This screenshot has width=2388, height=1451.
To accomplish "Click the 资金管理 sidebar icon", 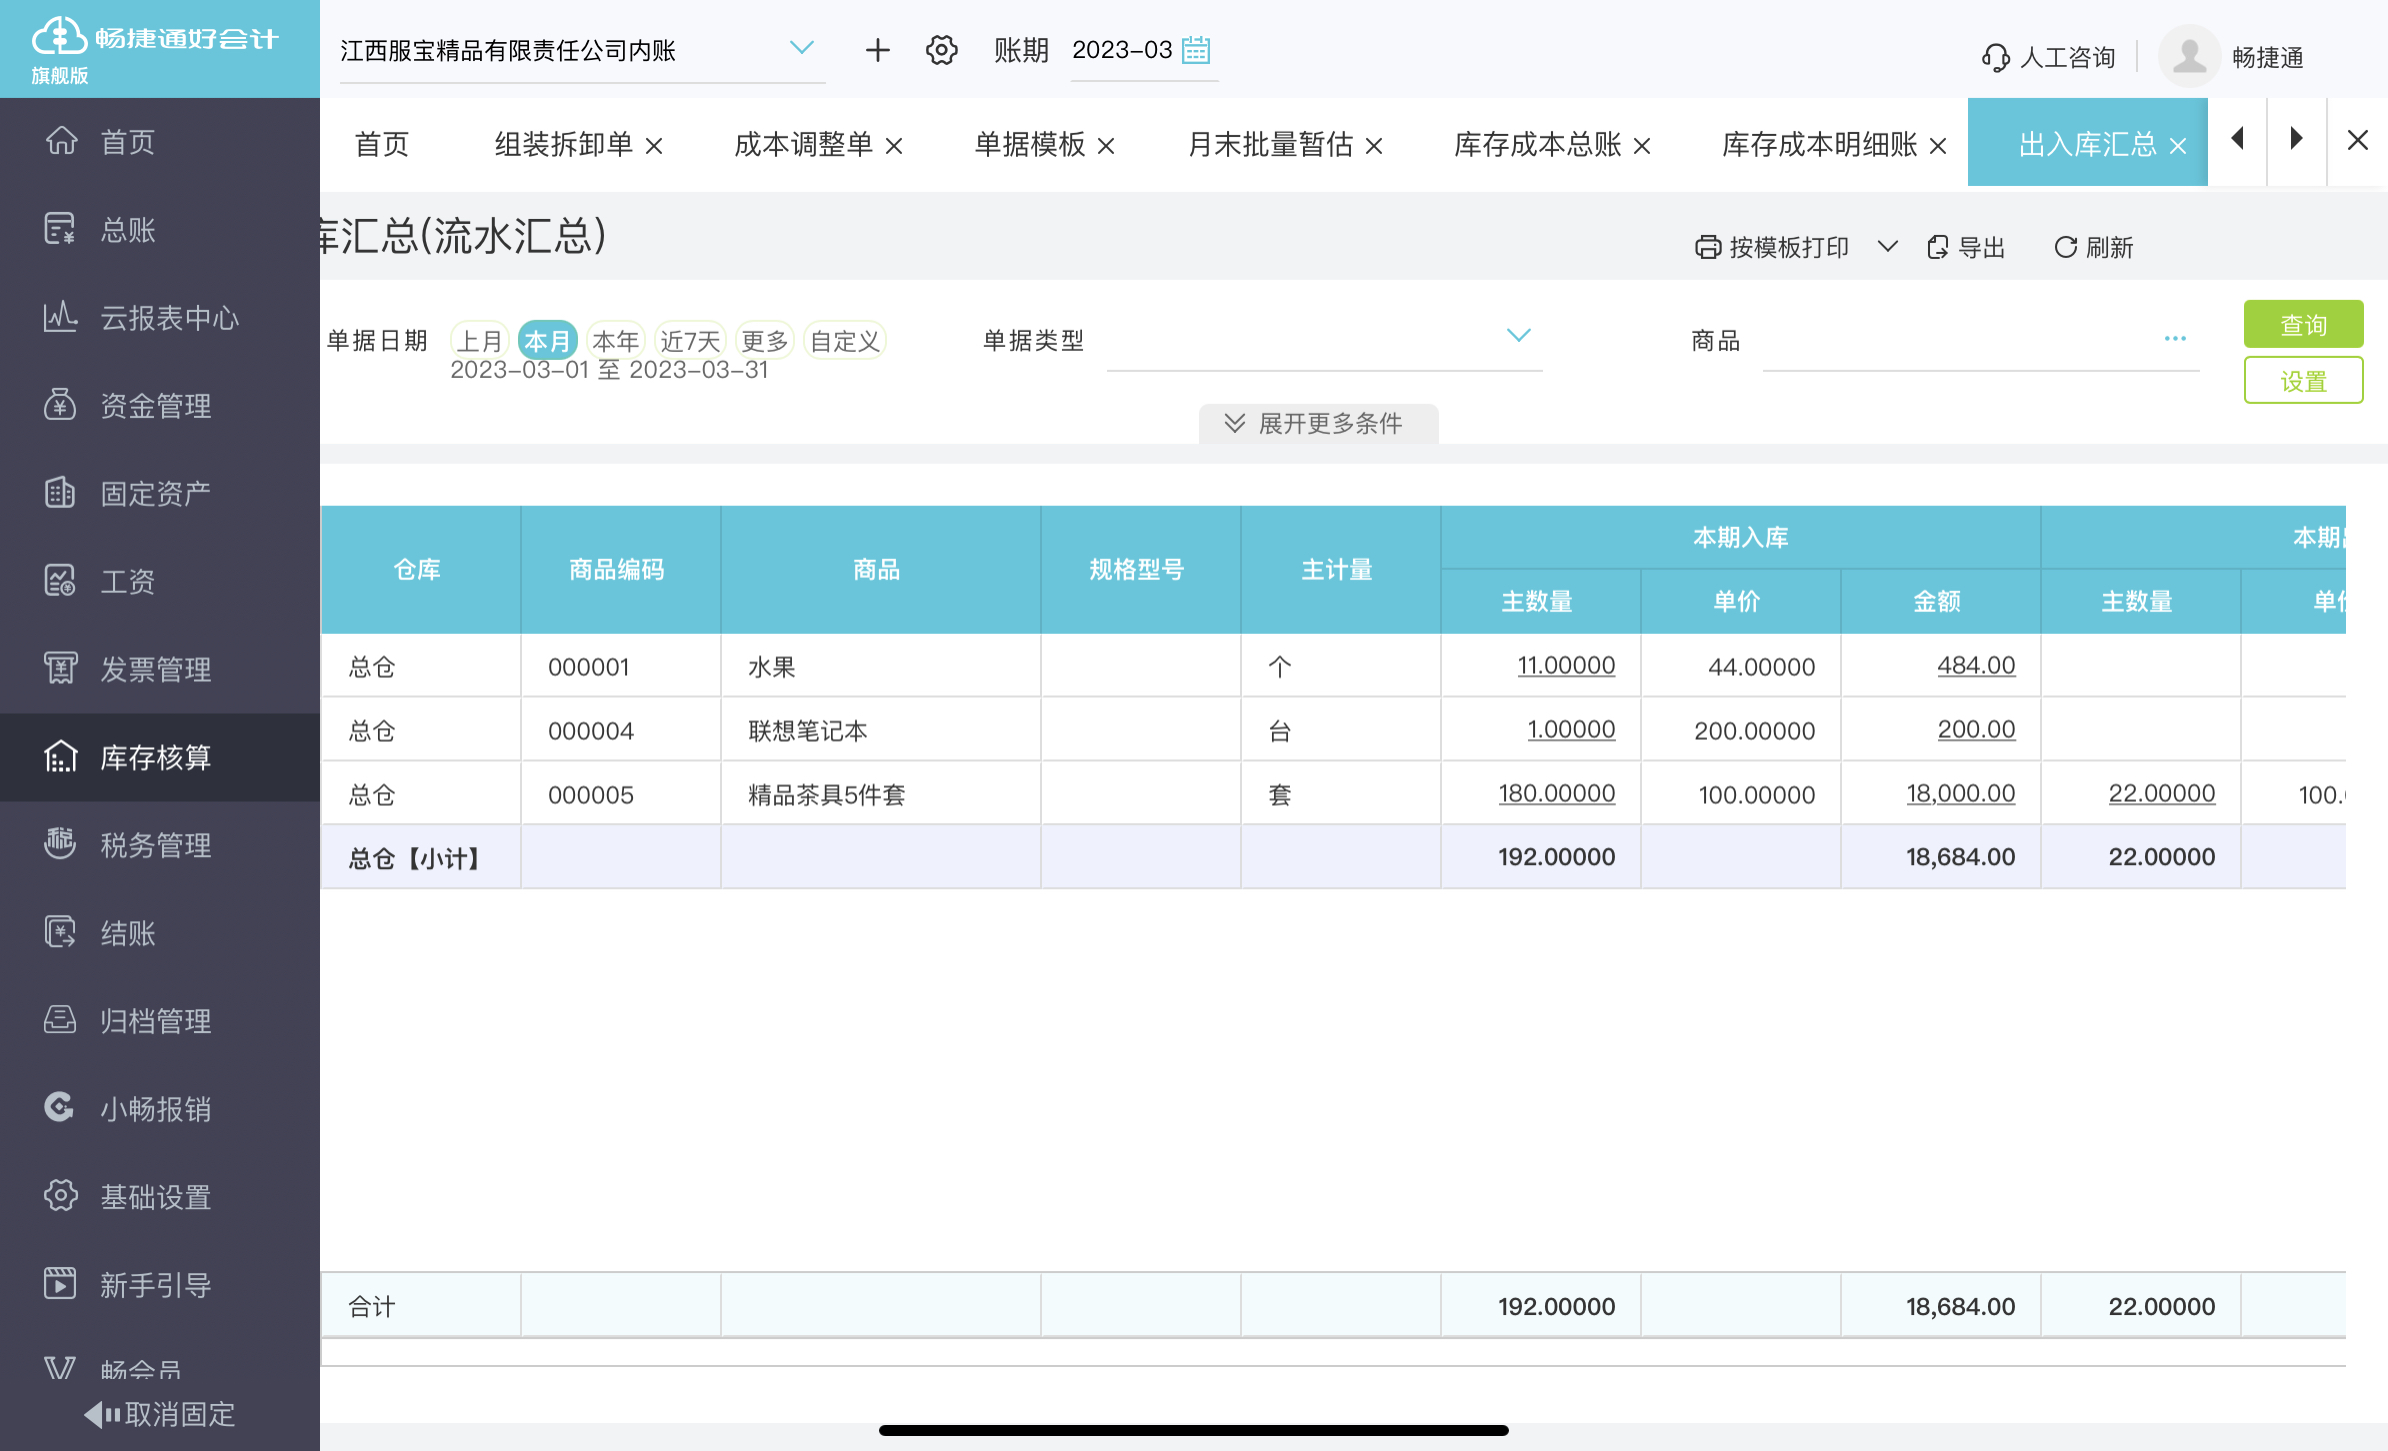I will [x=159, y=406].
